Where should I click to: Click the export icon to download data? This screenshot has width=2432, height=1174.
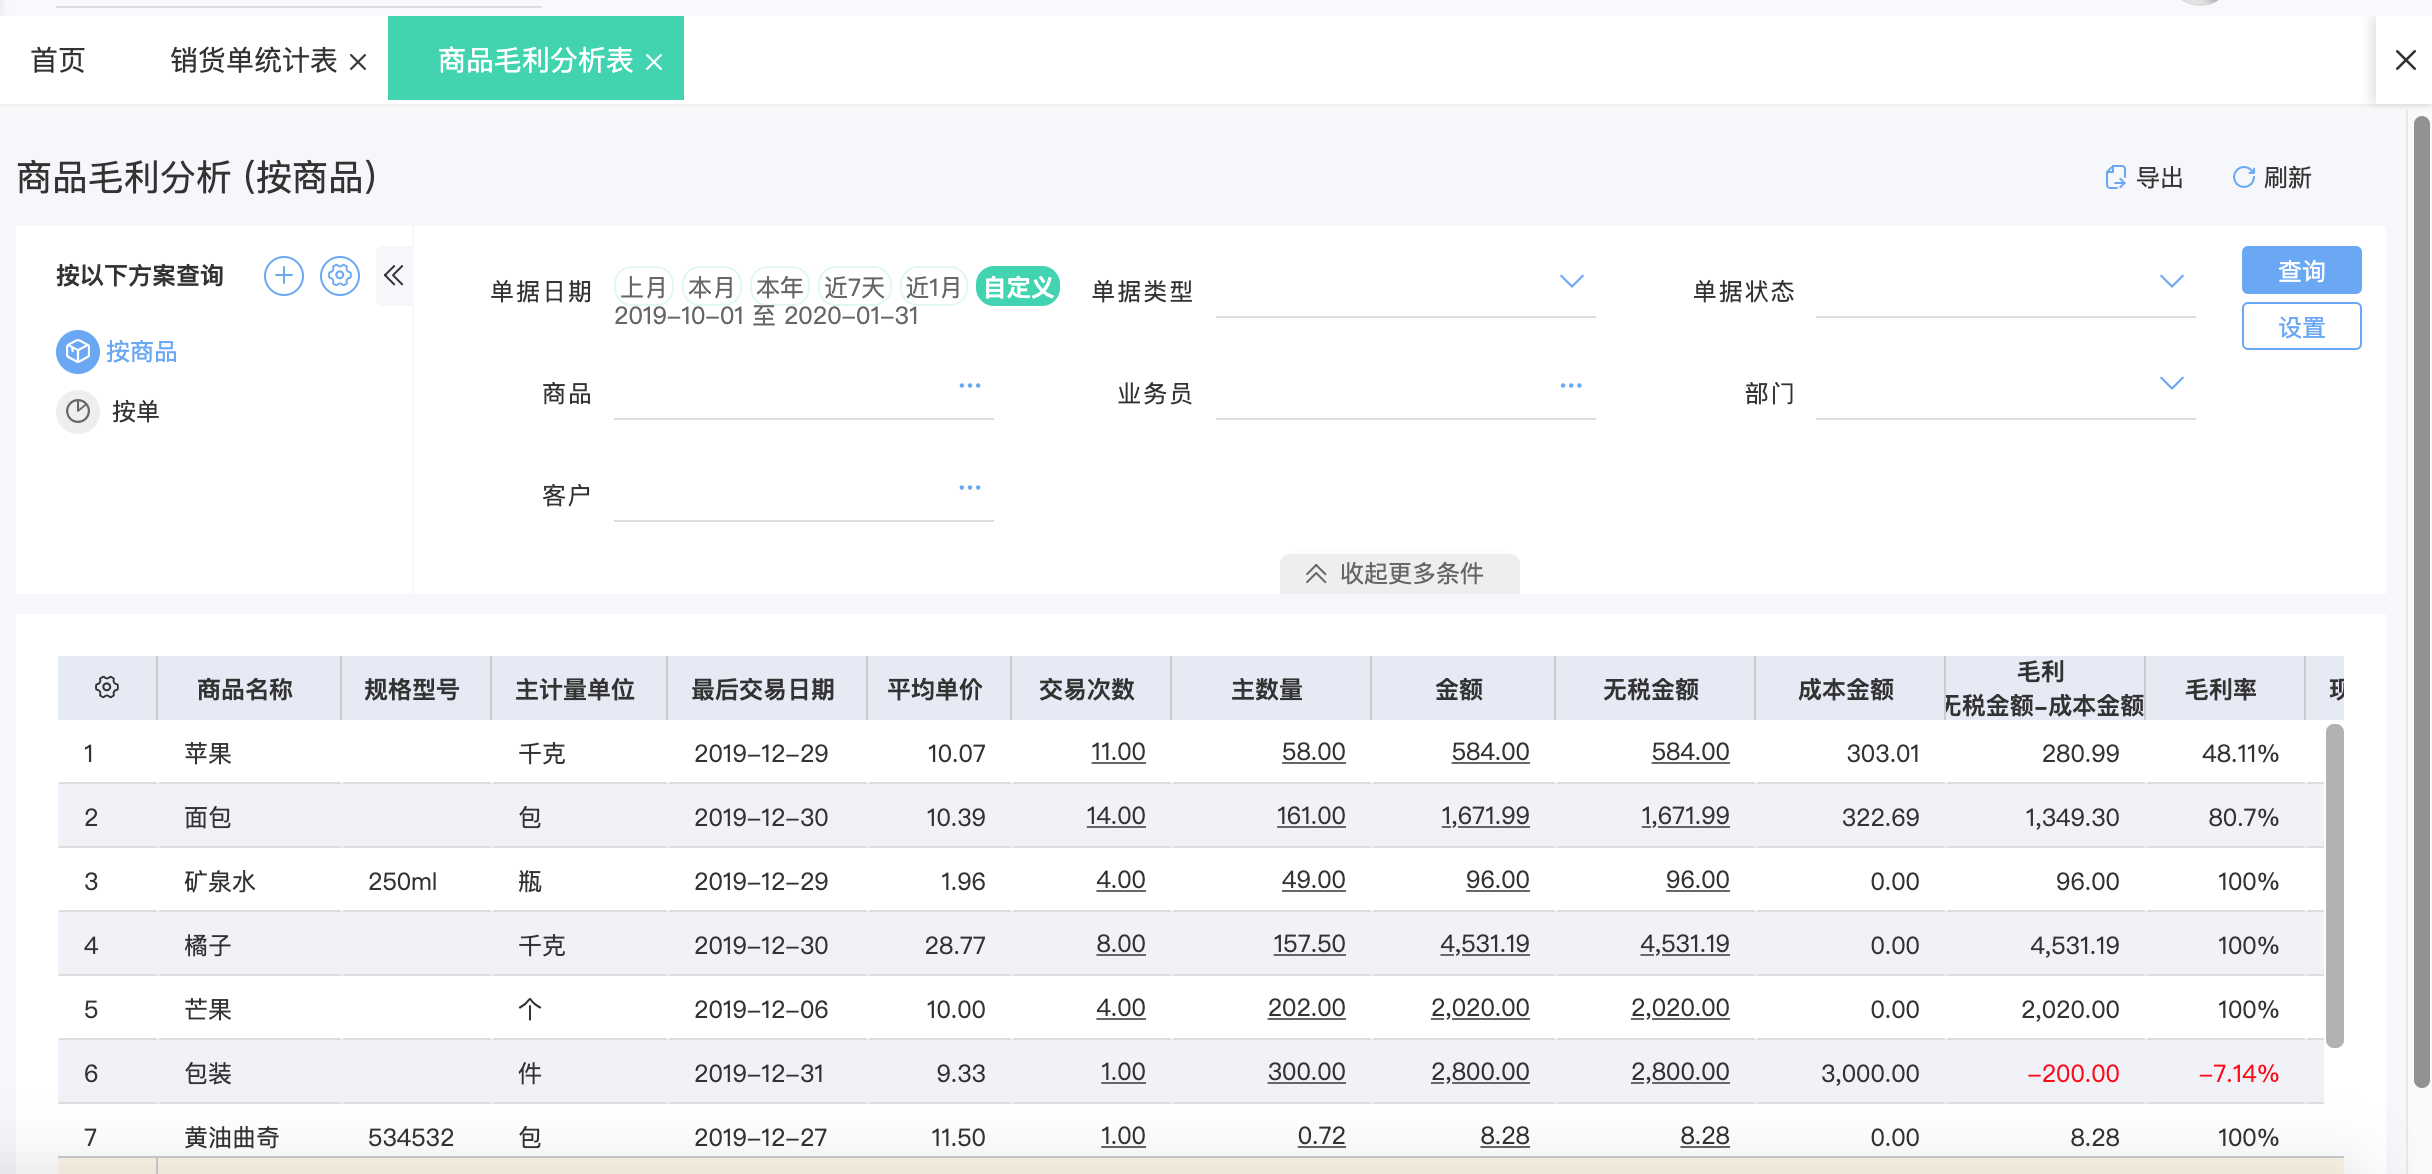(x=2117, y=175)
